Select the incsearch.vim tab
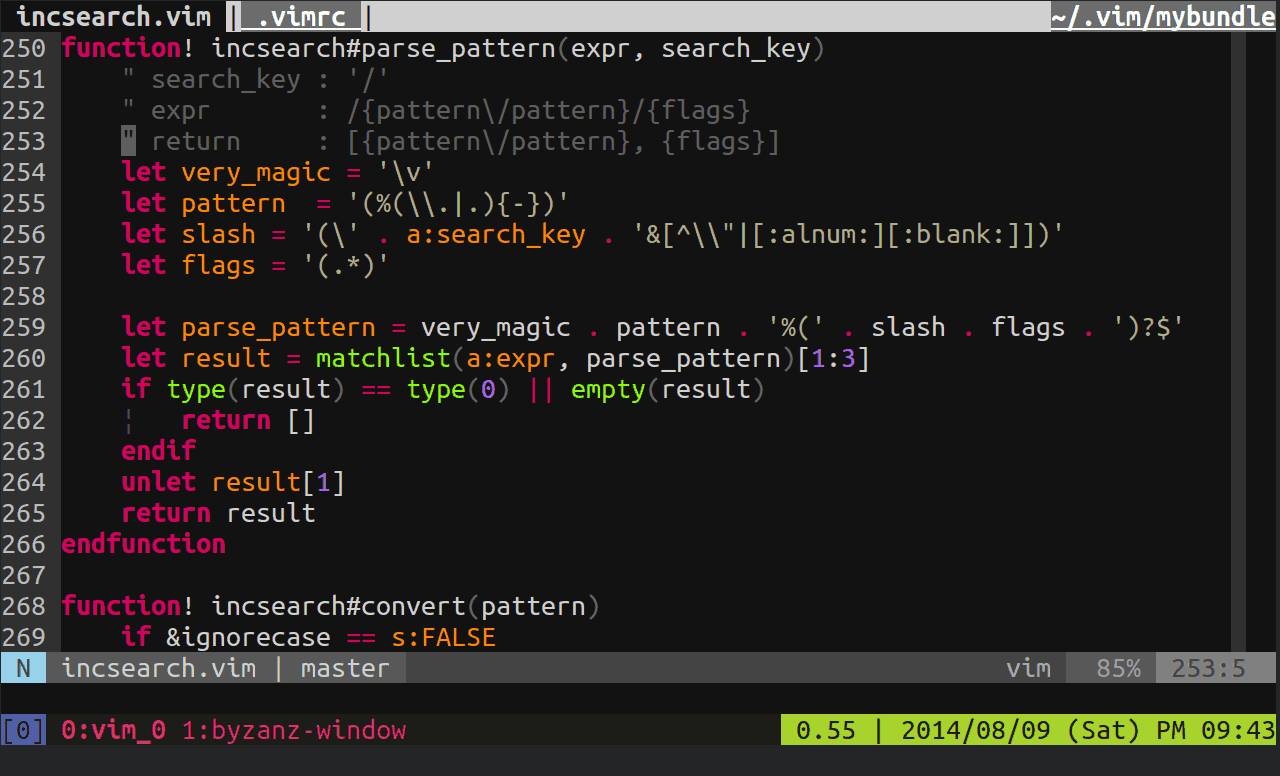 (x=113, y=17)
